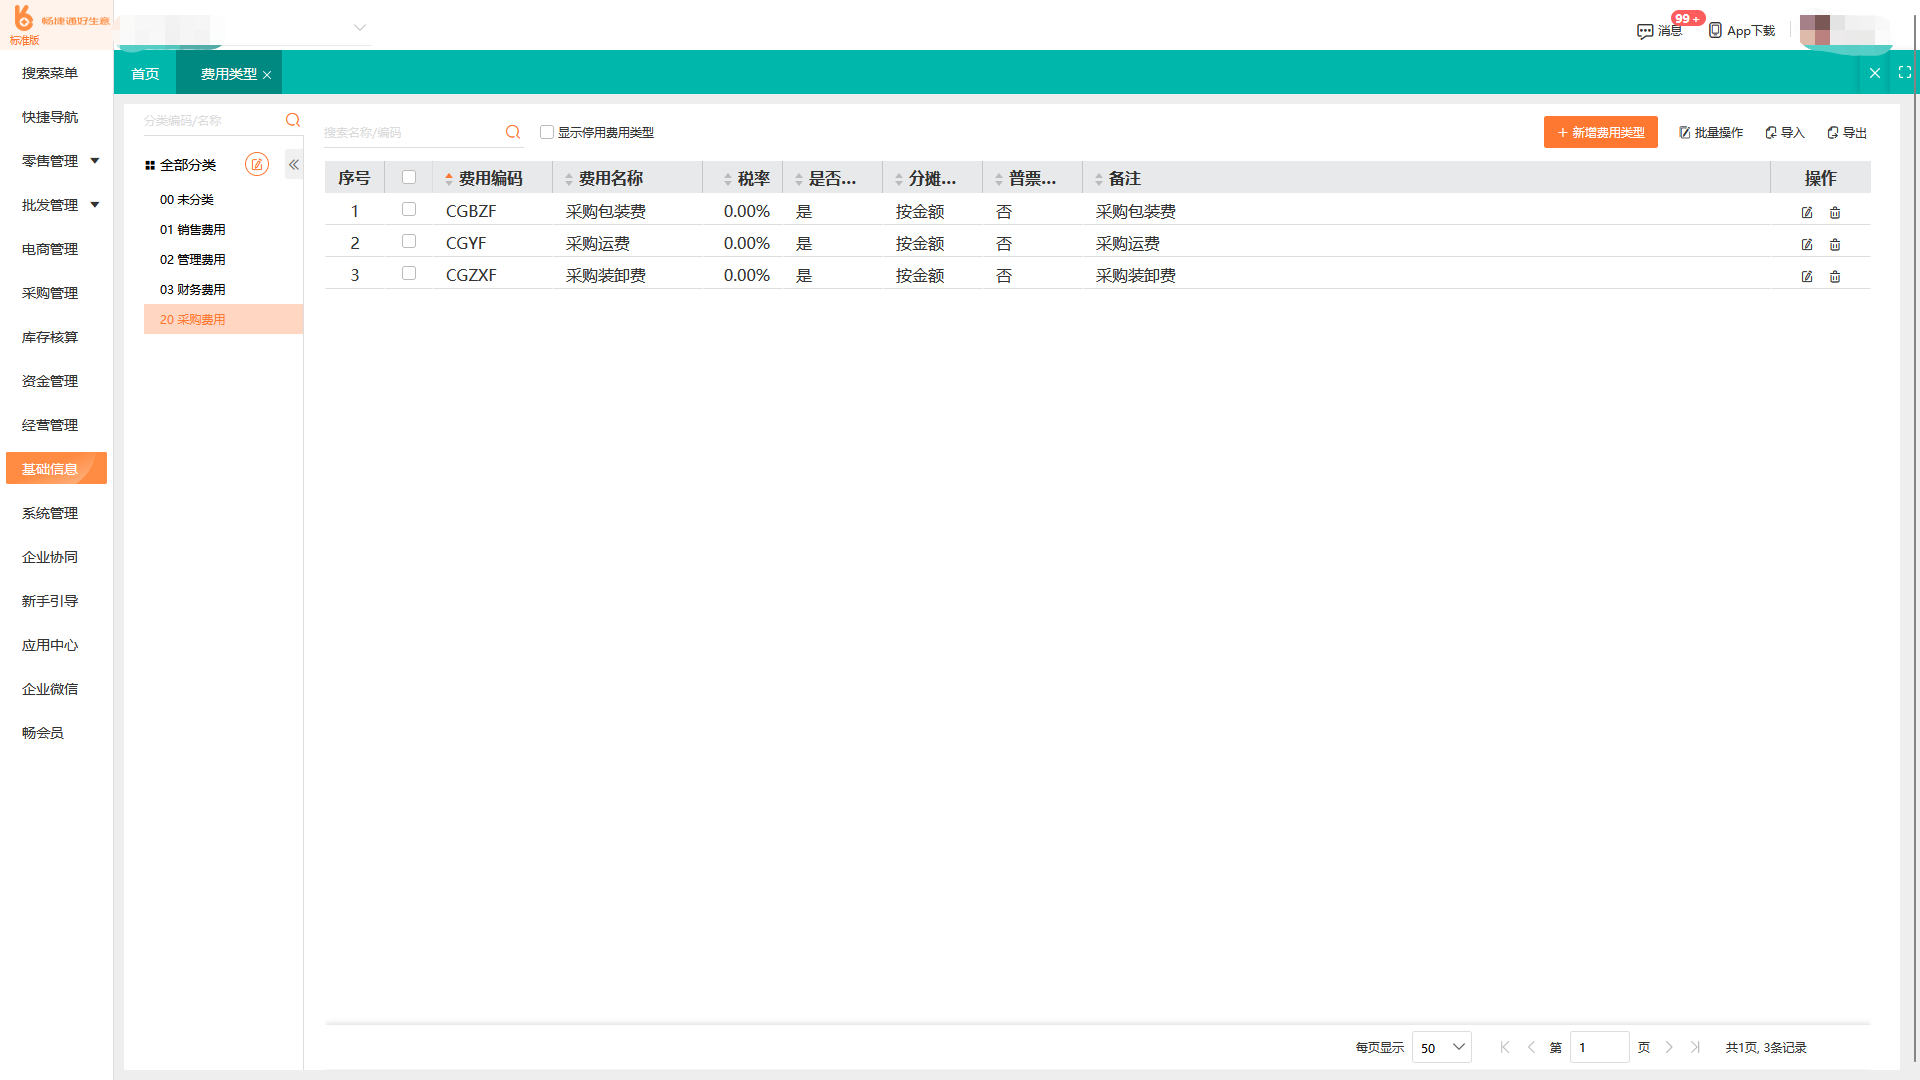This screenshot has height=1080, width=1920.
Task: Click the search magnifier icon
Action: (293, 120)
